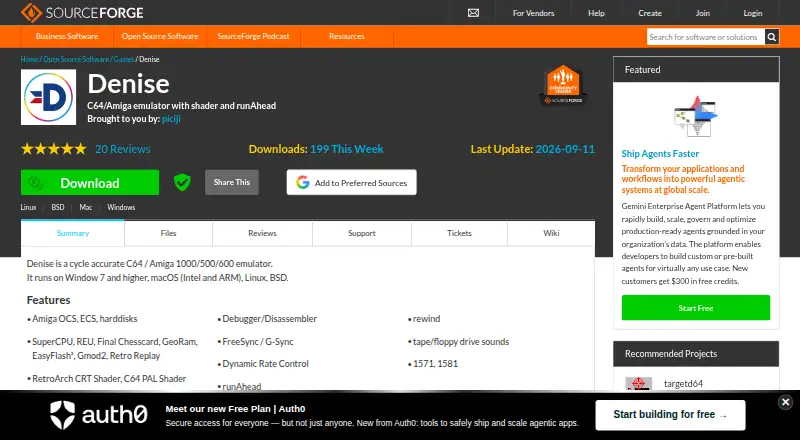The height and width of the screenshot is (440, 800).
Task: Switch to the Files tab
Action: [x=168, y=233]
